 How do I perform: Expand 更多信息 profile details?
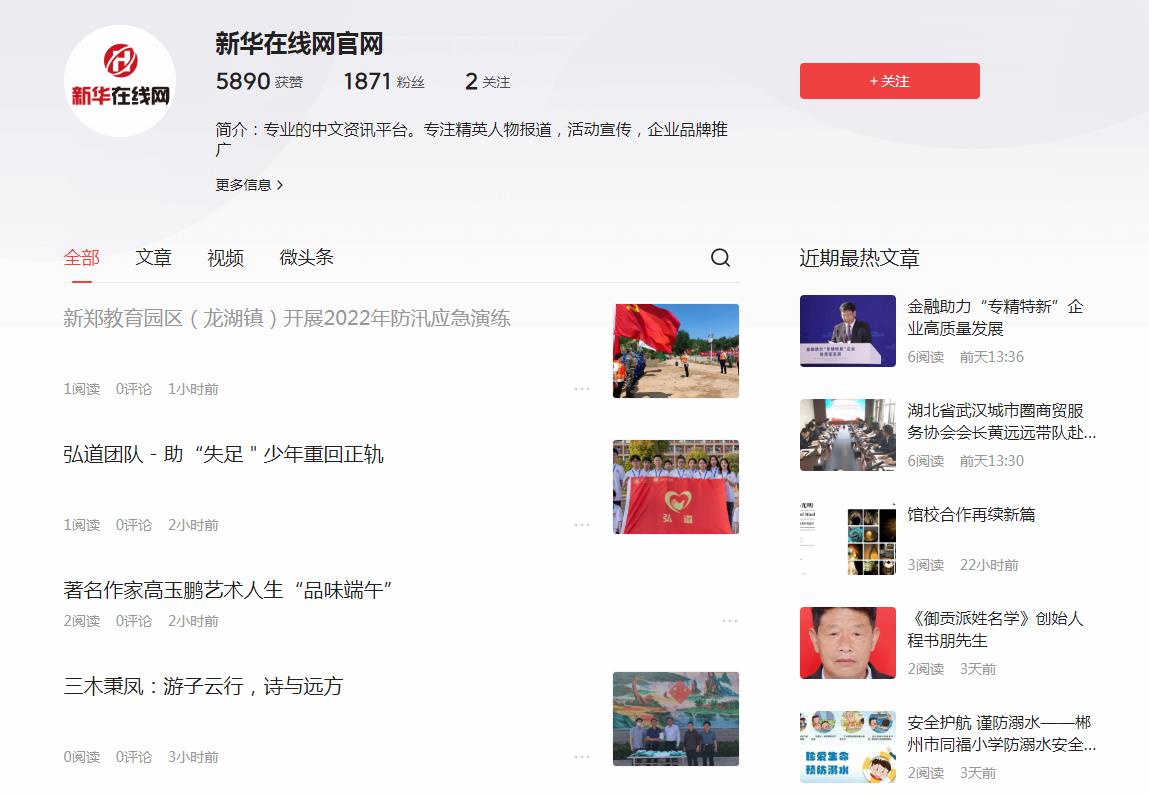[249, 185]
